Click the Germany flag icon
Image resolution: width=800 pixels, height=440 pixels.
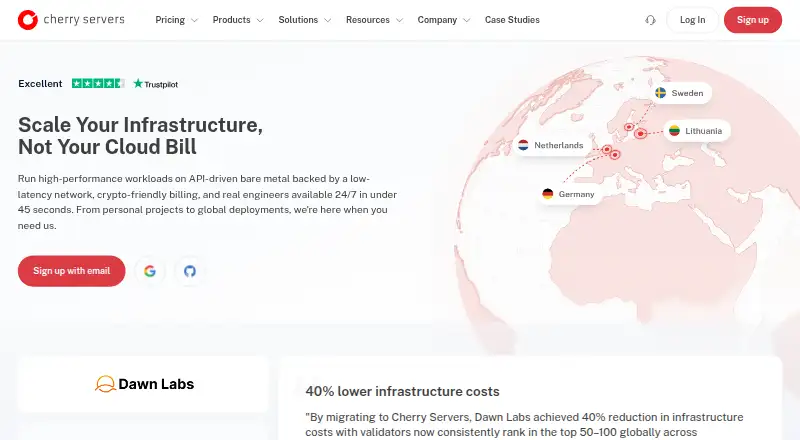pyautogui.click(x=547, y=194)
